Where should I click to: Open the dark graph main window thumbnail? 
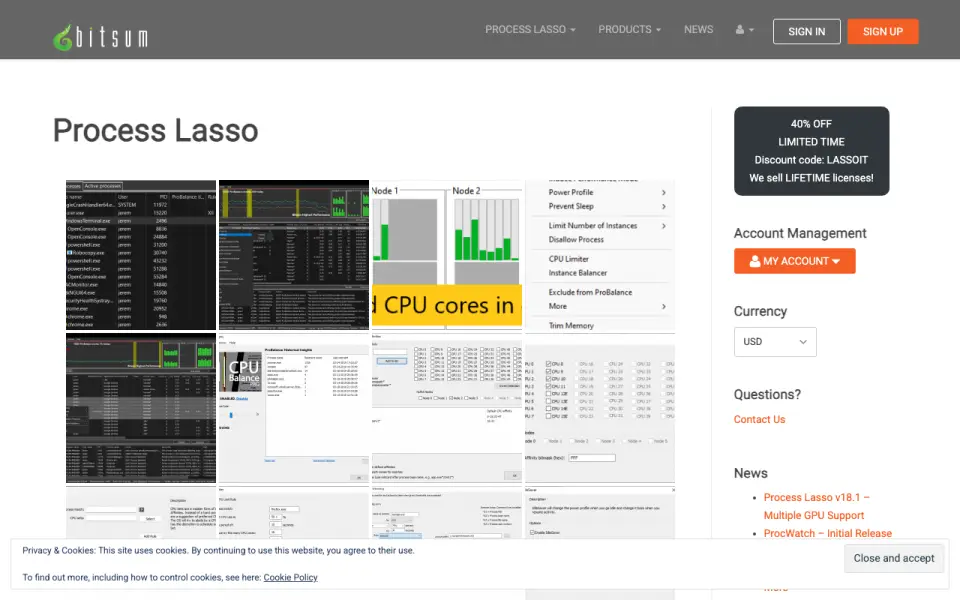294,255
